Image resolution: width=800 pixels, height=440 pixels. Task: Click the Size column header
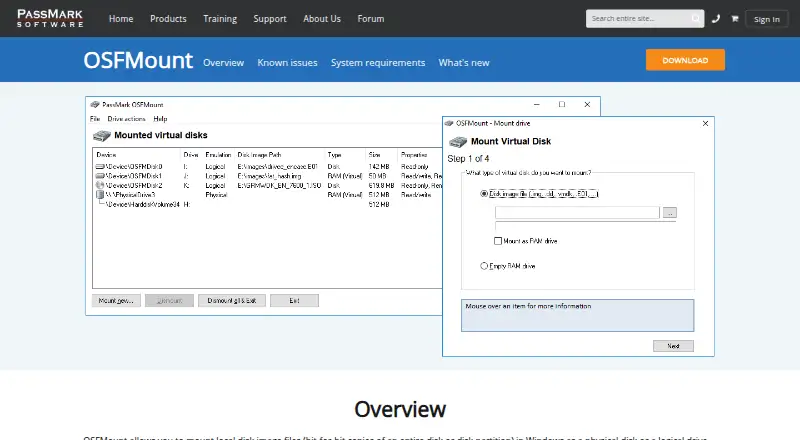374,155
